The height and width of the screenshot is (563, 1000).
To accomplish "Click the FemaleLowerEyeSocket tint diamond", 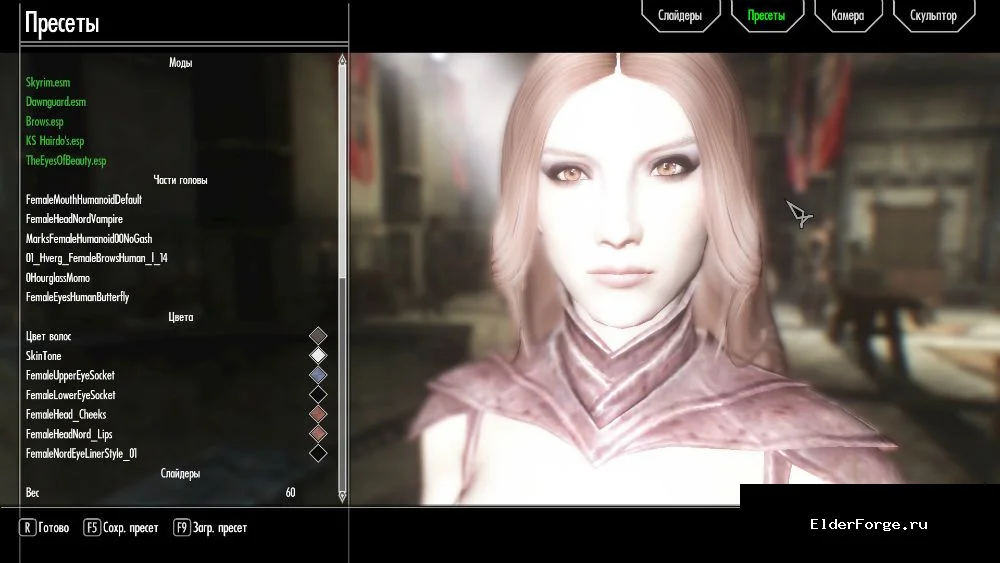I will click(318, 395).
